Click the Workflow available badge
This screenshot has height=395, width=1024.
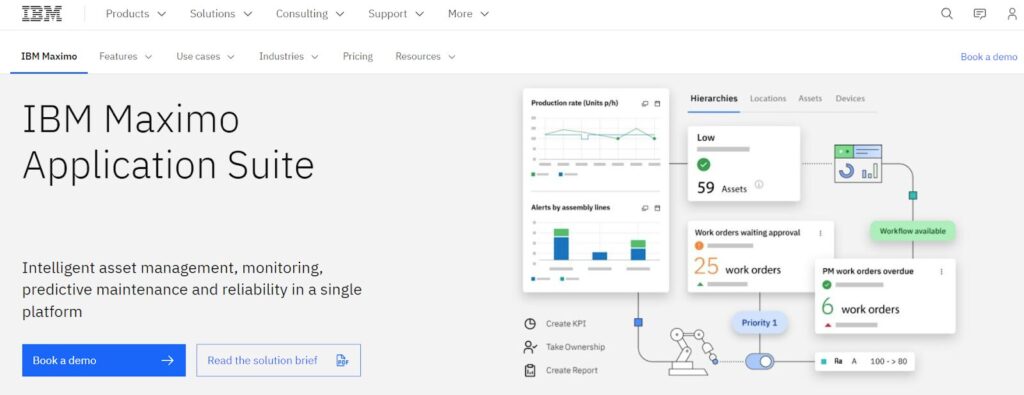click(x=912, y=231)
